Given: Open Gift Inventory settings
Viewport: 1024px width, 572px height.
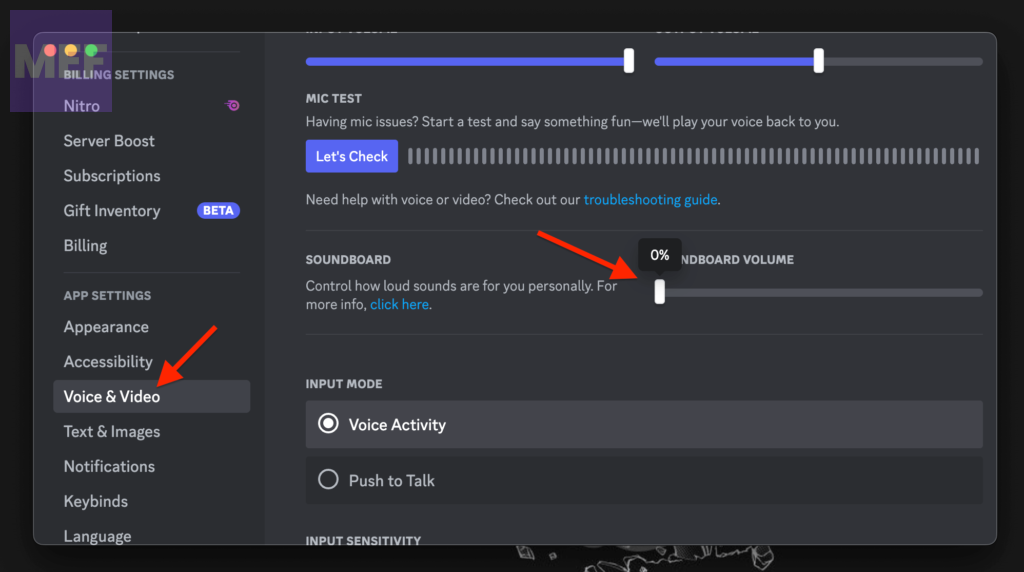Looking at the screenshot, I should pyautogui.click(x=112, y=211).
